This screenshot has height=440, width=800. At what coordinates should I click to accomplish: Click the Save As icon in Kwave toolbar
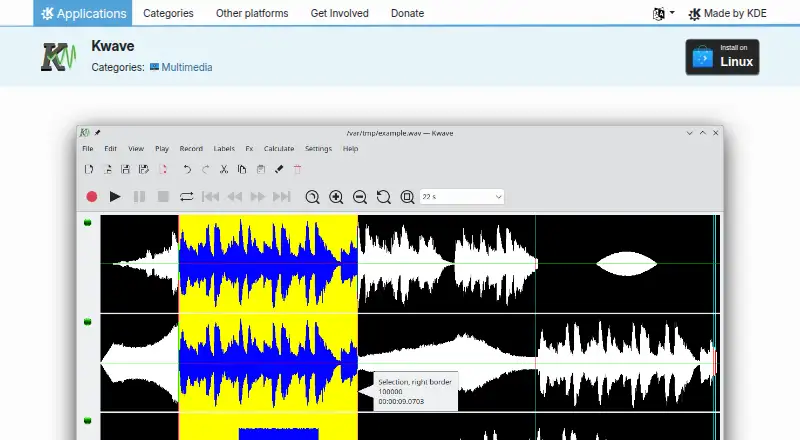[144, 169]
